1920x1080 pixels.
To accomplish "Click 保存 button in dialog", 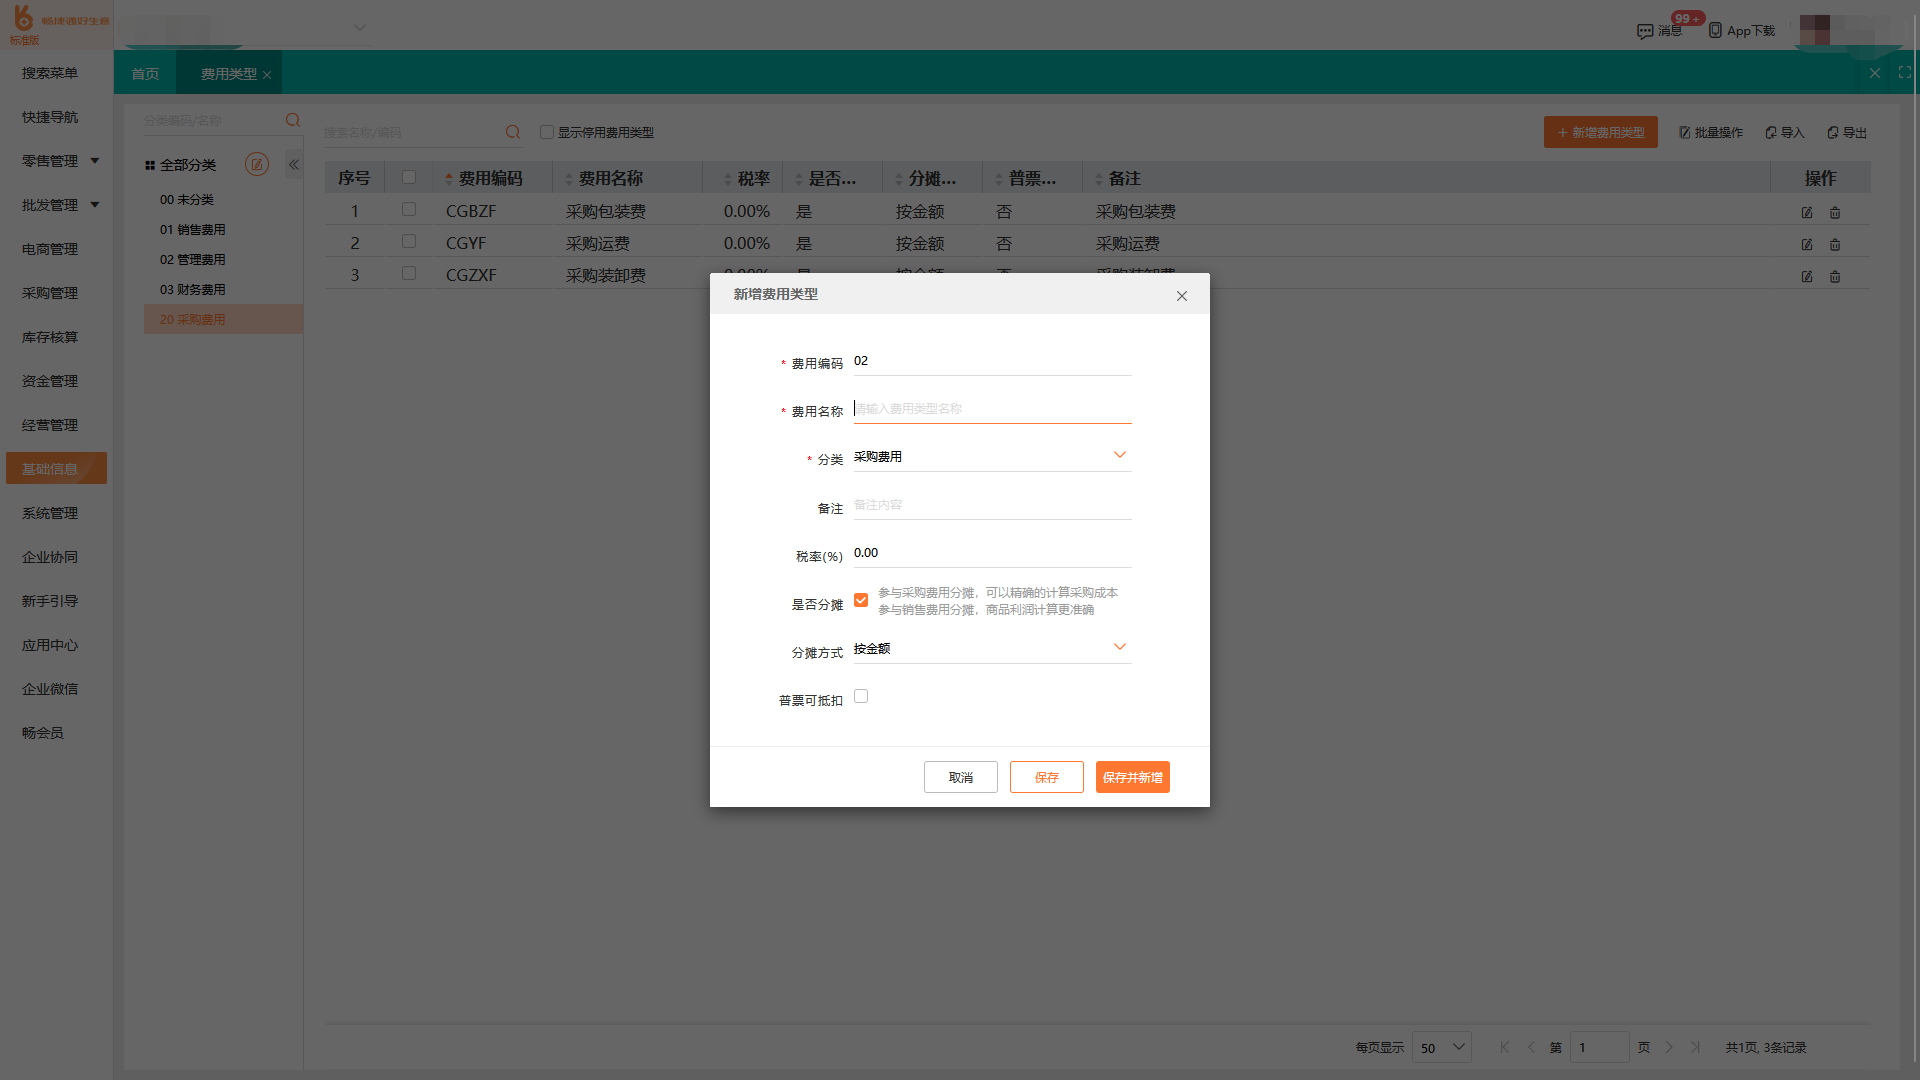I will pyautogui.click(x=1046, y=777).
